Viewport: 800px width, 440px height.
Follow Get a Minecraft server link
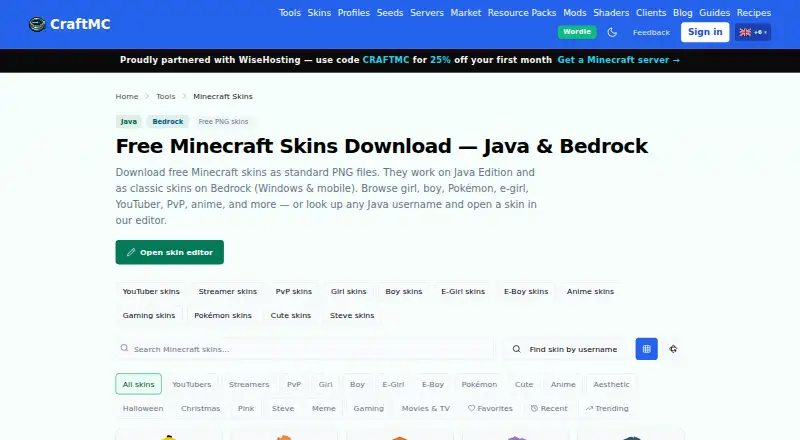point(618,60)
